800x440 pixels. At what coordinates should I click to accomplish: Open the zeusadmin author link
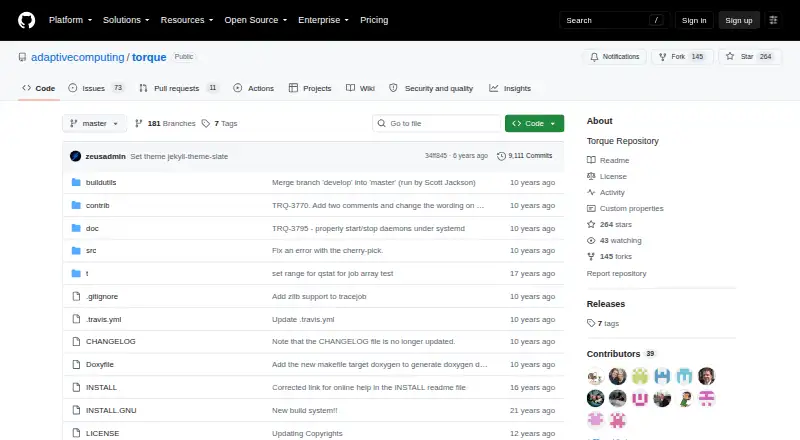tap(106, 157)
